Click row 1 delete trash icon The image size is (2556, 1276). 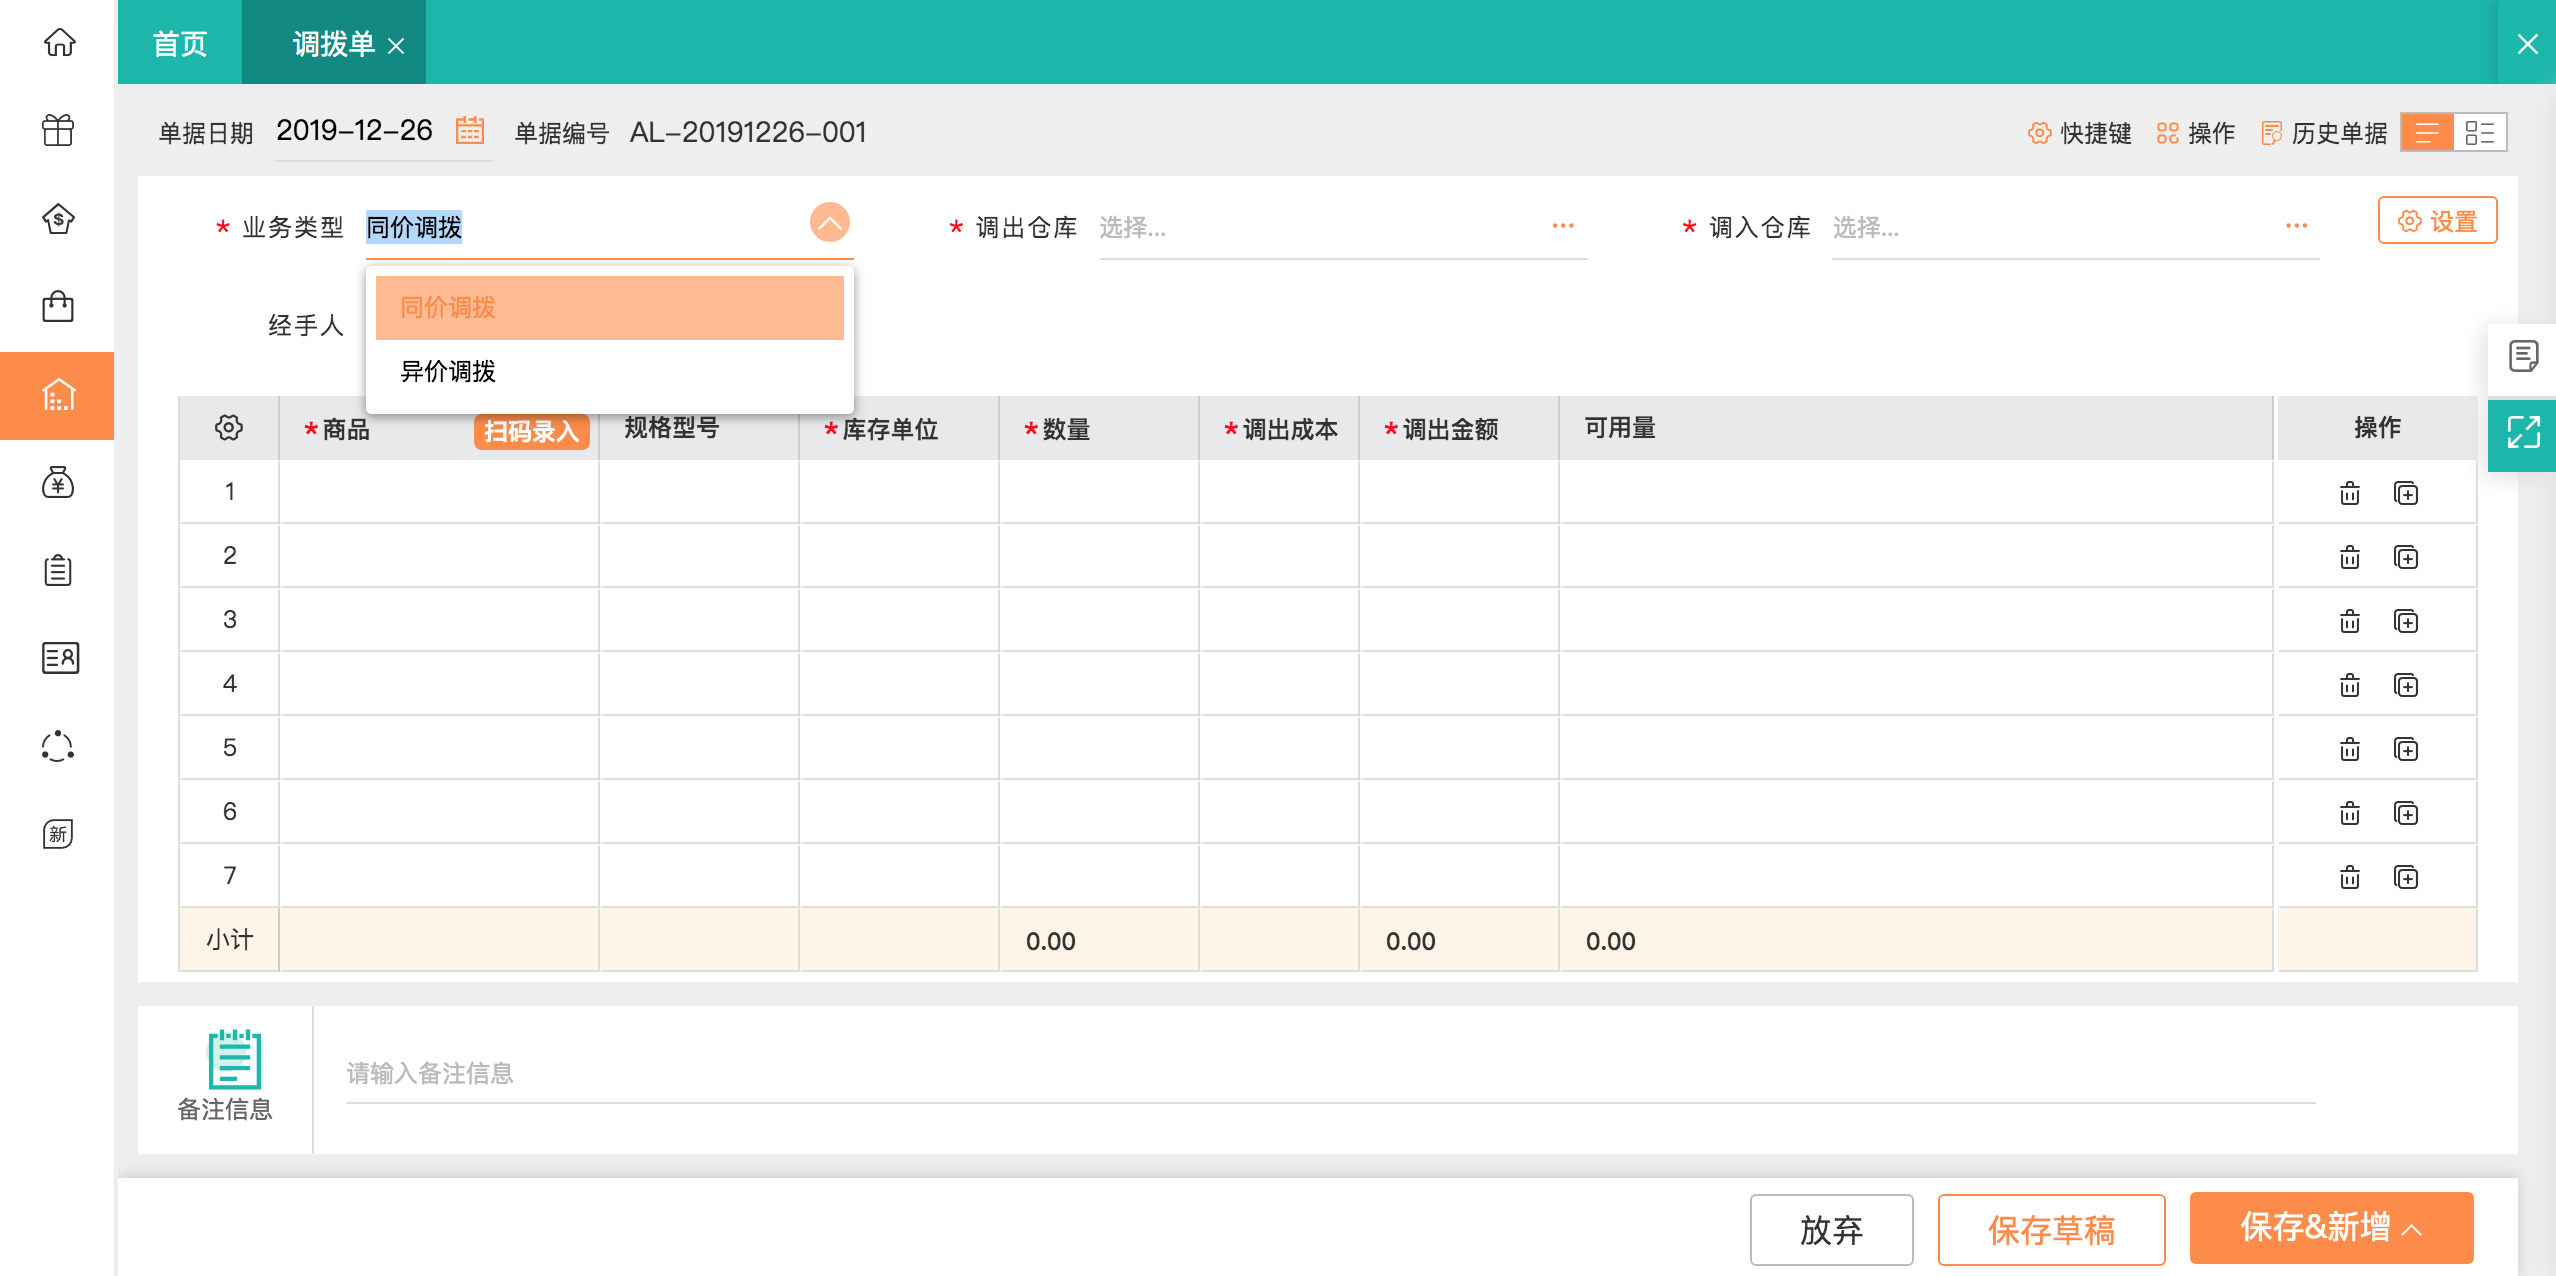pyautogui.click(x=2349, y=492)
